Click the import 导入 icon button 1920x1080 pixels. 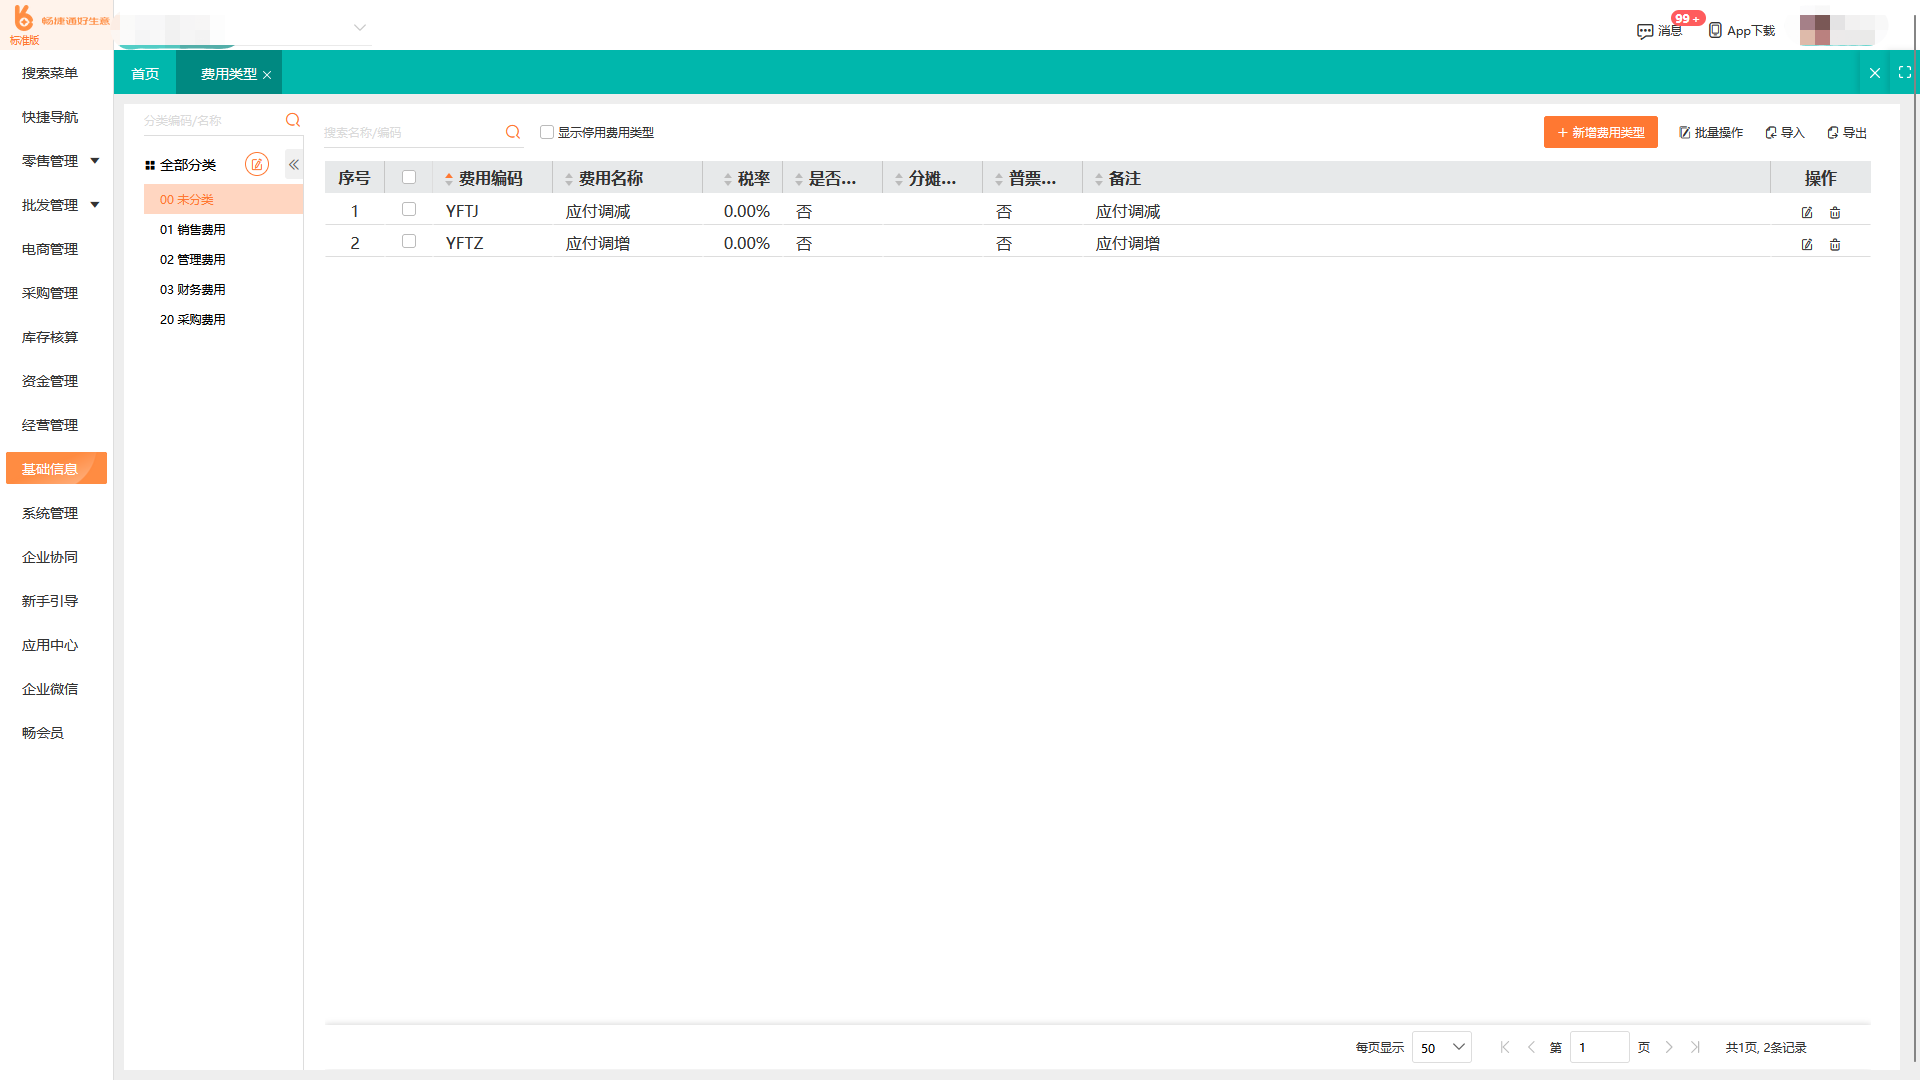pyautogui.click(x=1785, y=132)
